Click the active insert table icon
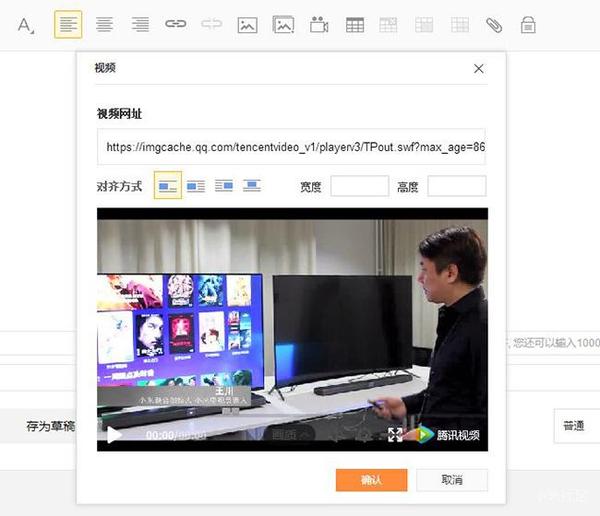The width and height of the screenshot is (600, 516). click(x=355, y=24)
